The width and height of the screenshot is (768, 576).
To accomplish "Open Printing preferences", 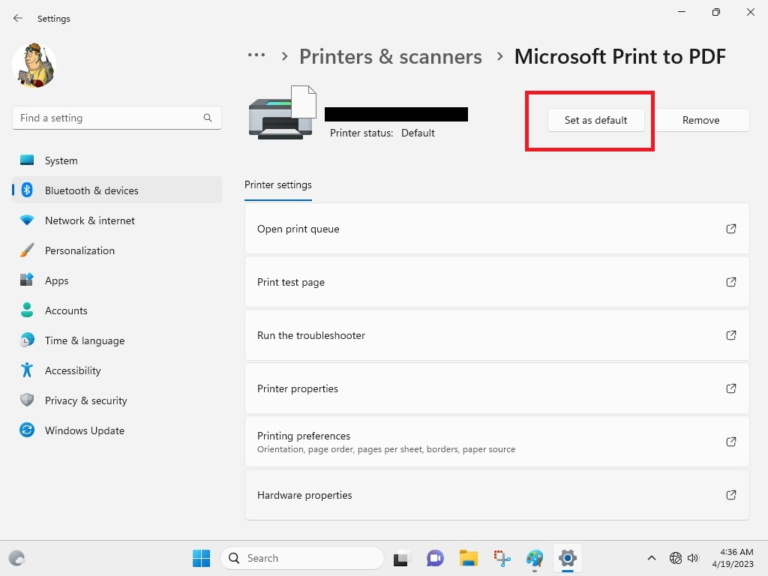I will point(497,442).
